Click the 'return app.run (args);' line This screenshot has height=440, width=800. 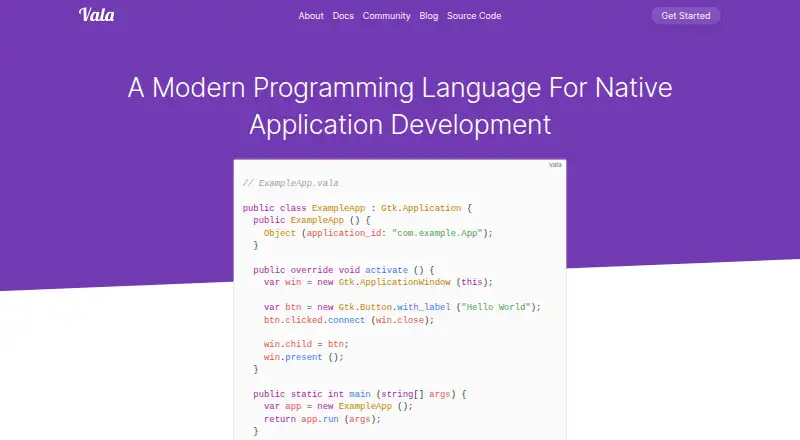tap(322, 419)
